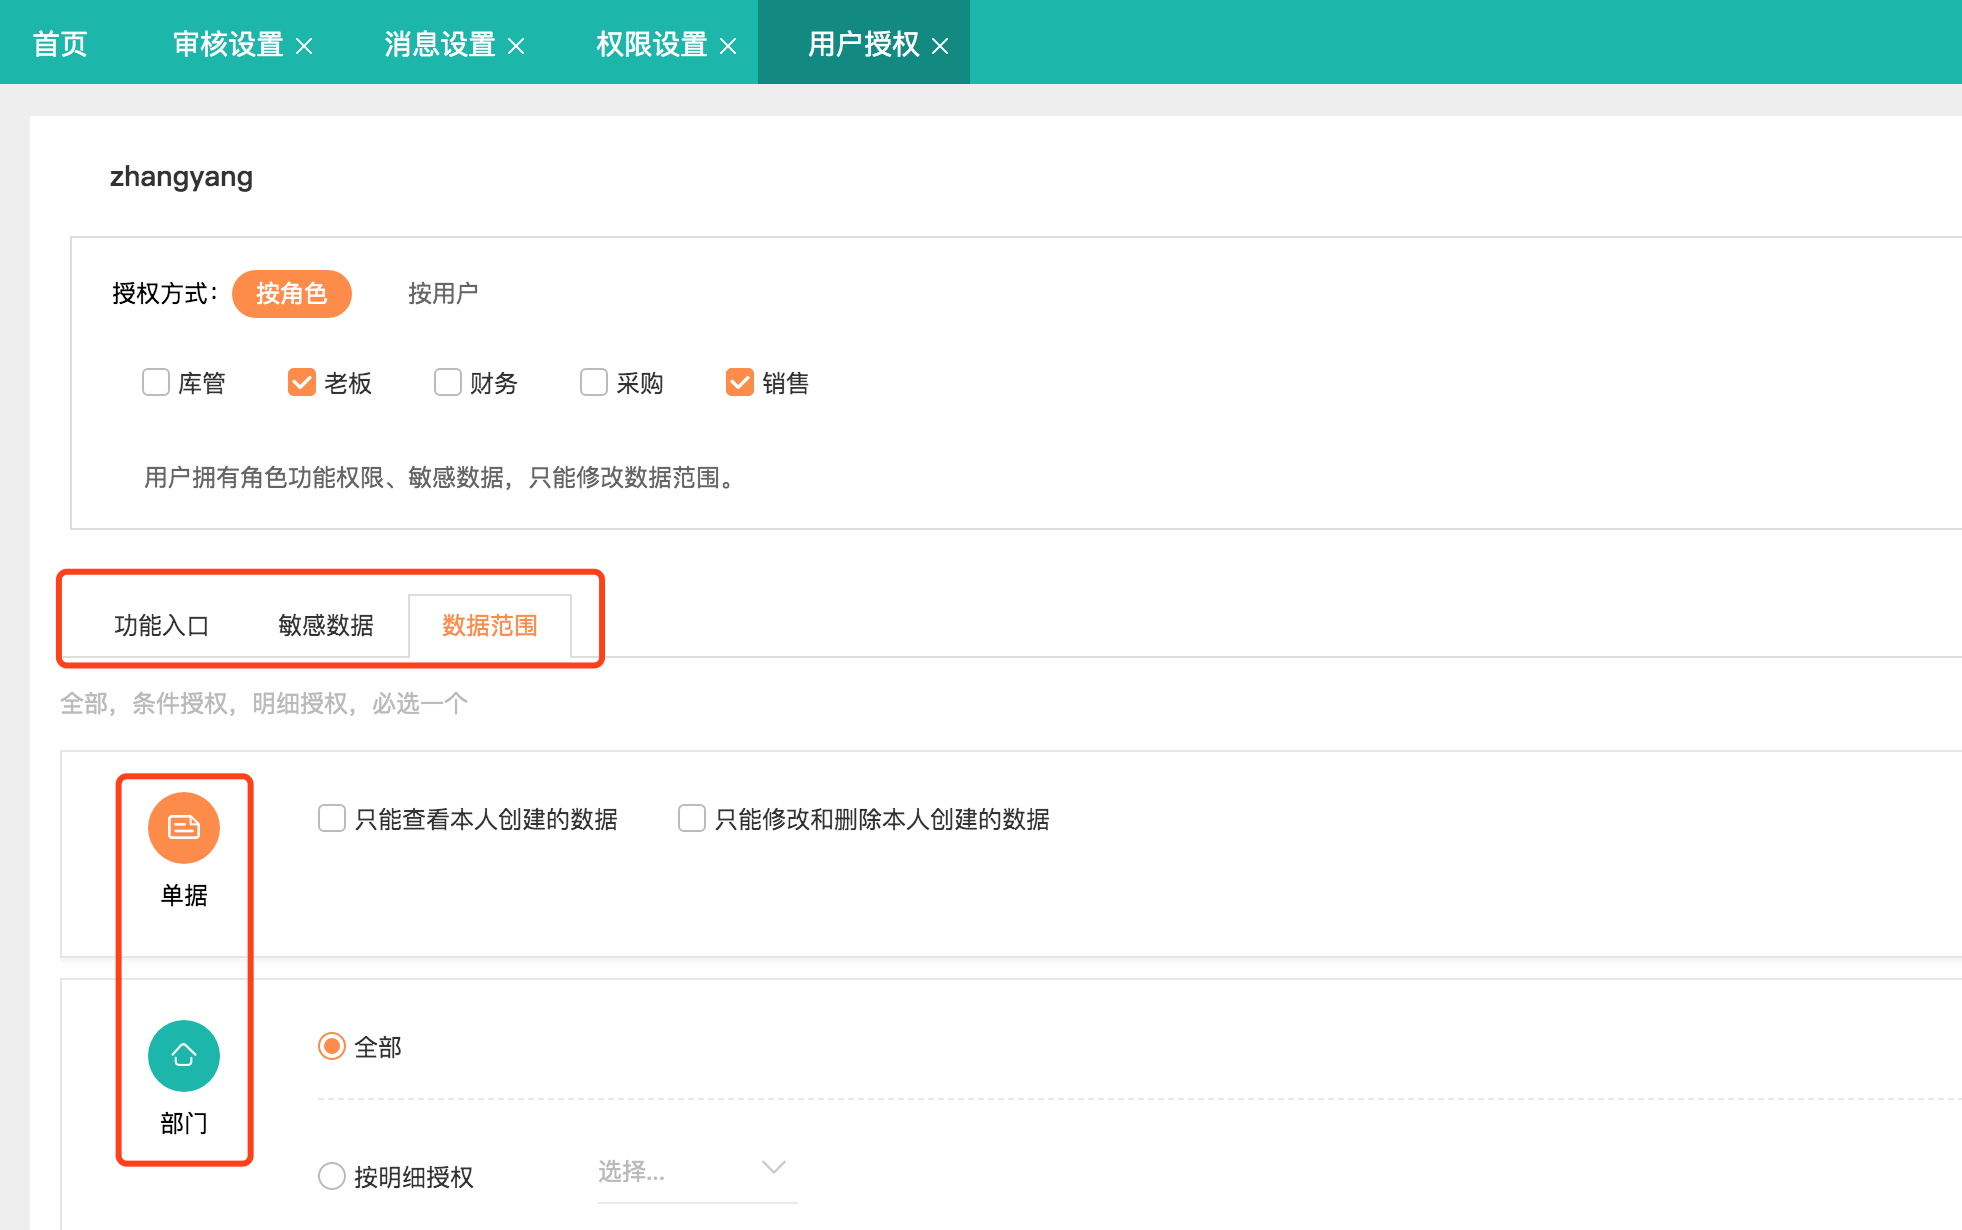
Task: Click the 部门 (department) icon
Action: tap(183, 1054)
